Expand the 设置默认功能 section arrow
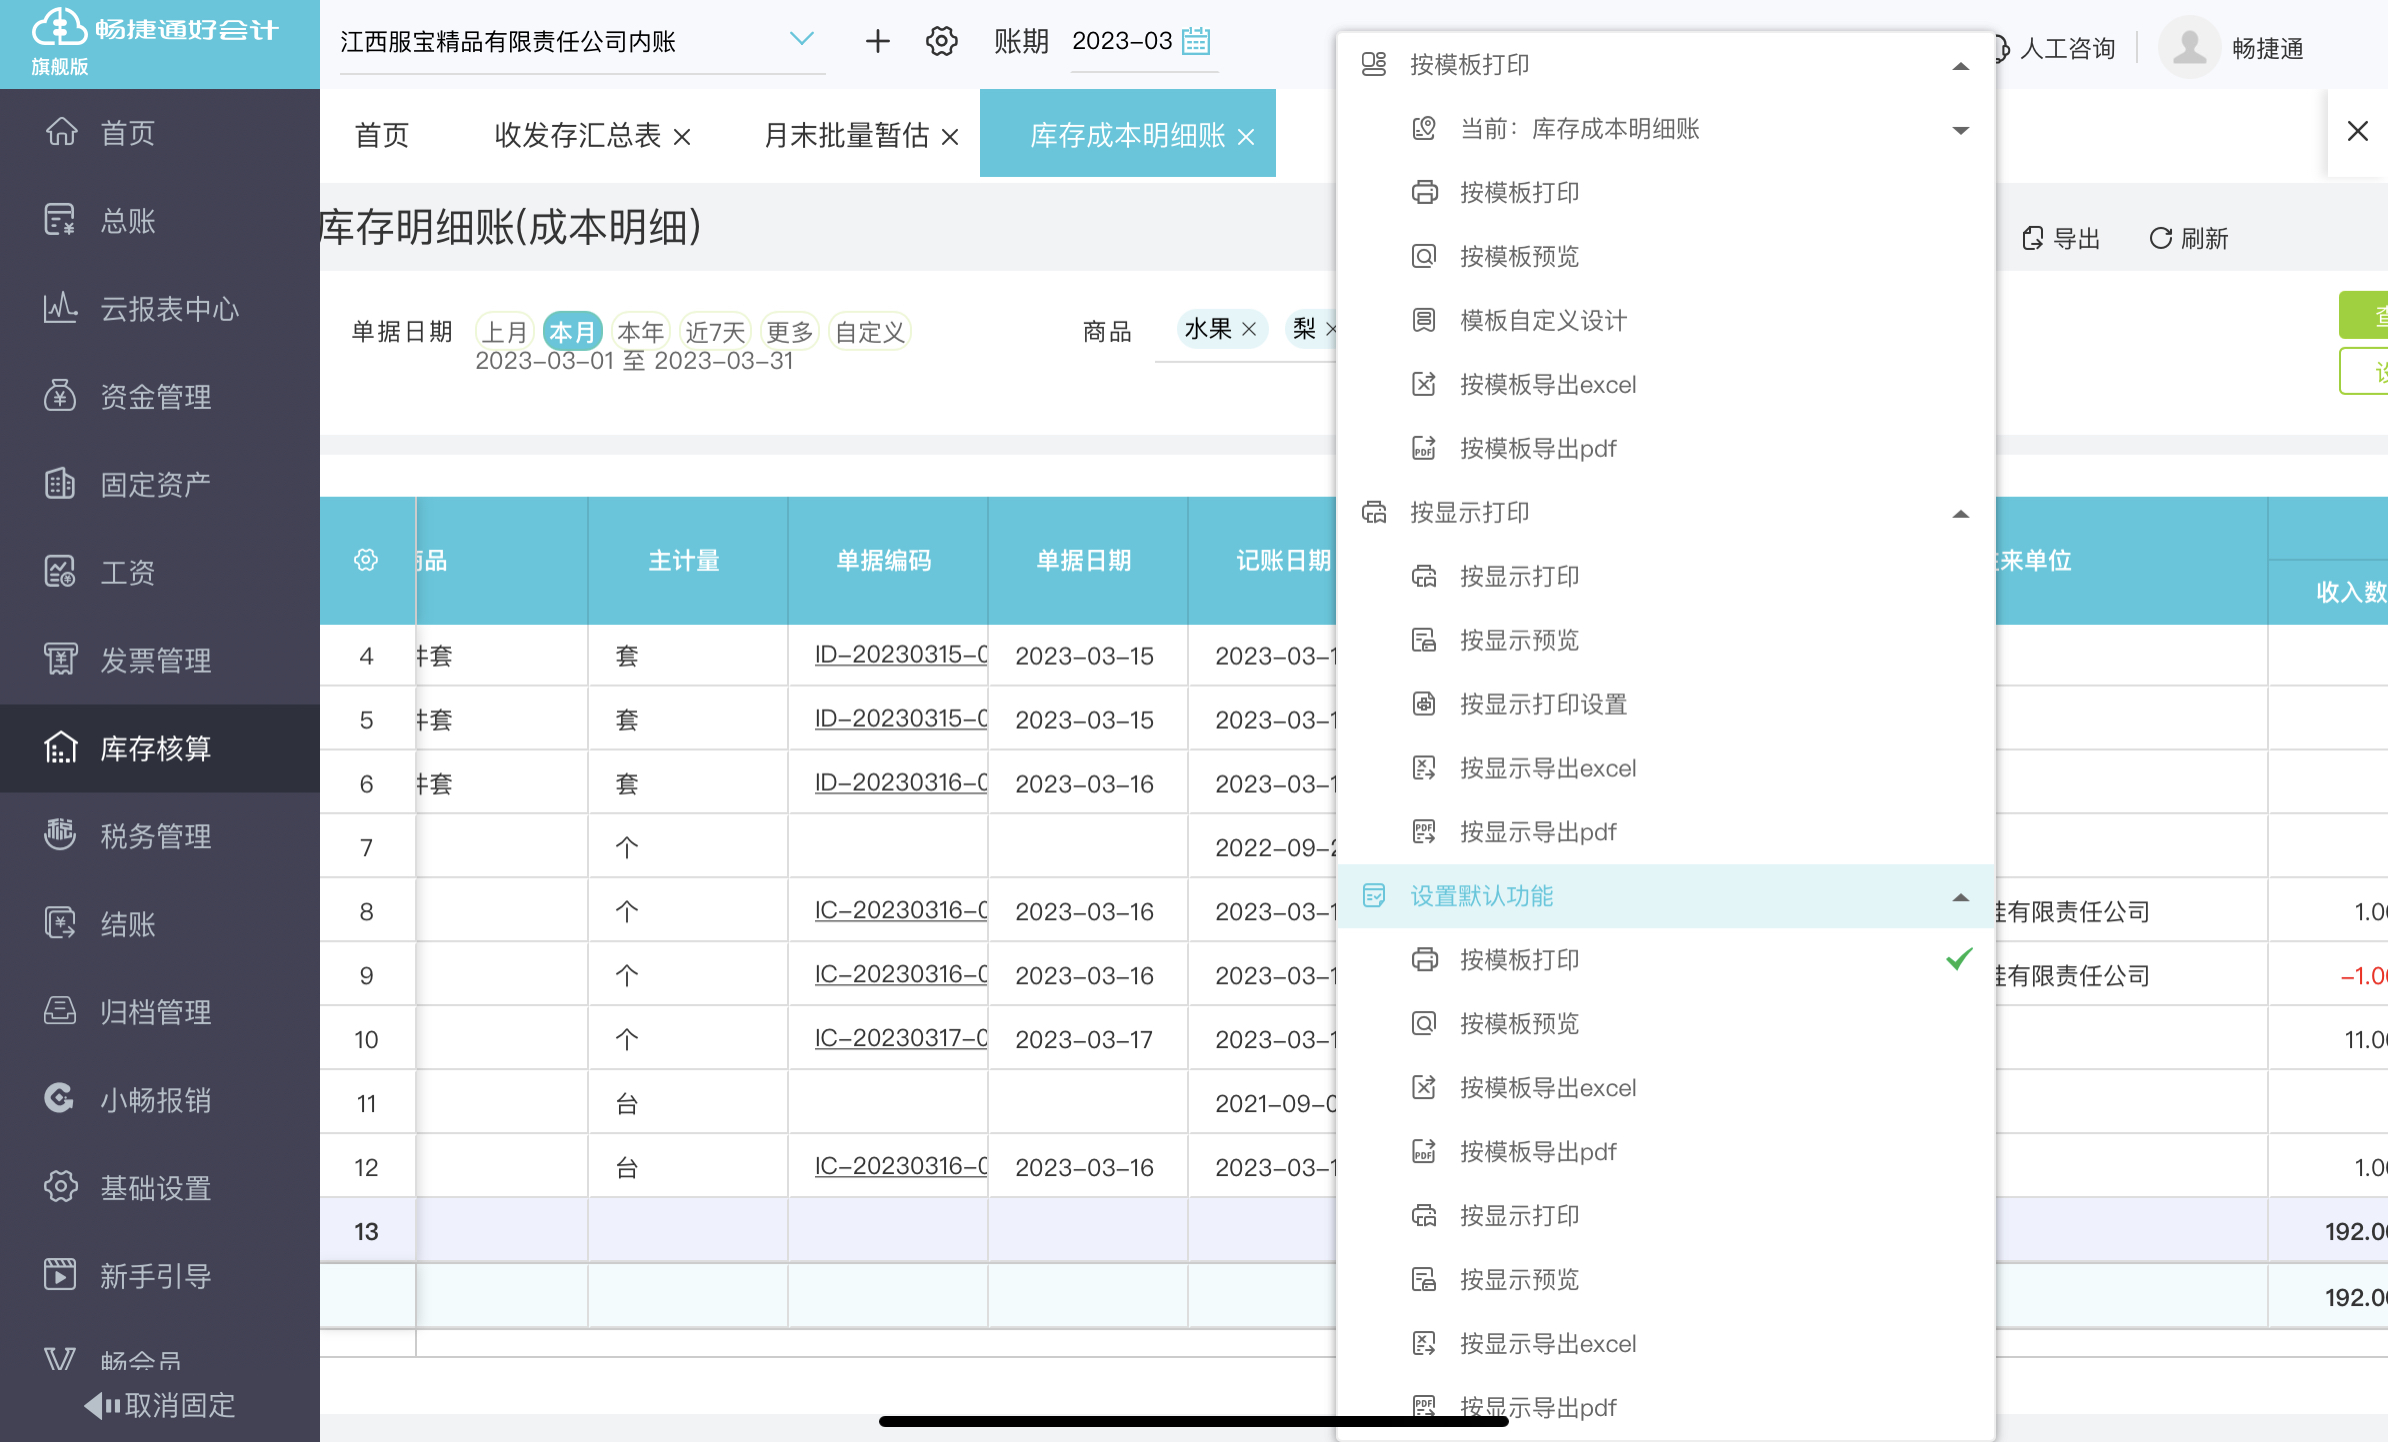Image resolution: width=2388 pixels, height=1442 pixels. pos(1962,896)
